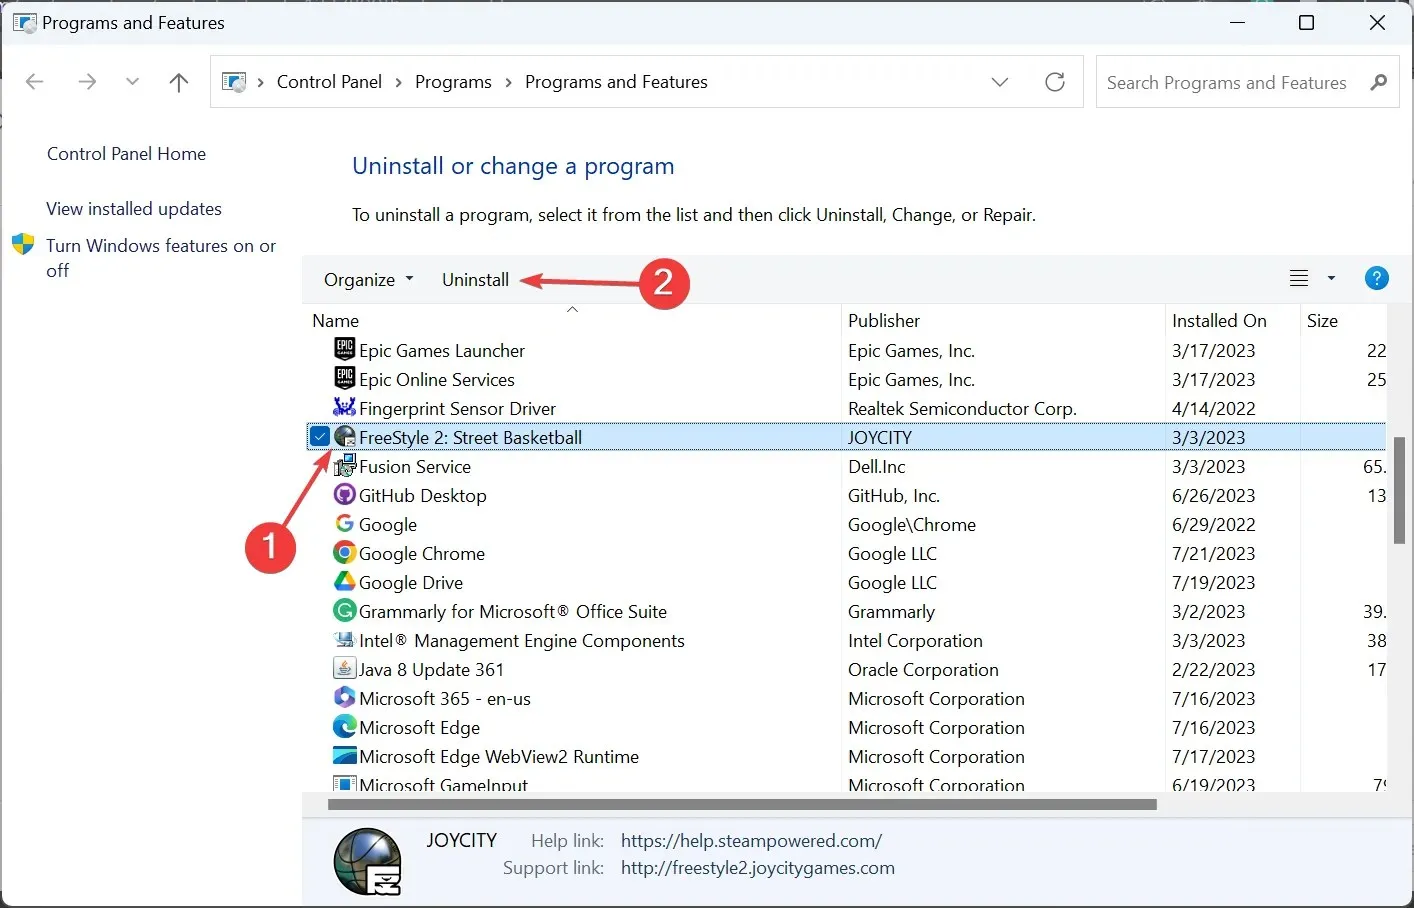The height and width of the screenshot is (908, 1414).
Task: Open the recent locations chevron
Action: click(x=132, y=82)
